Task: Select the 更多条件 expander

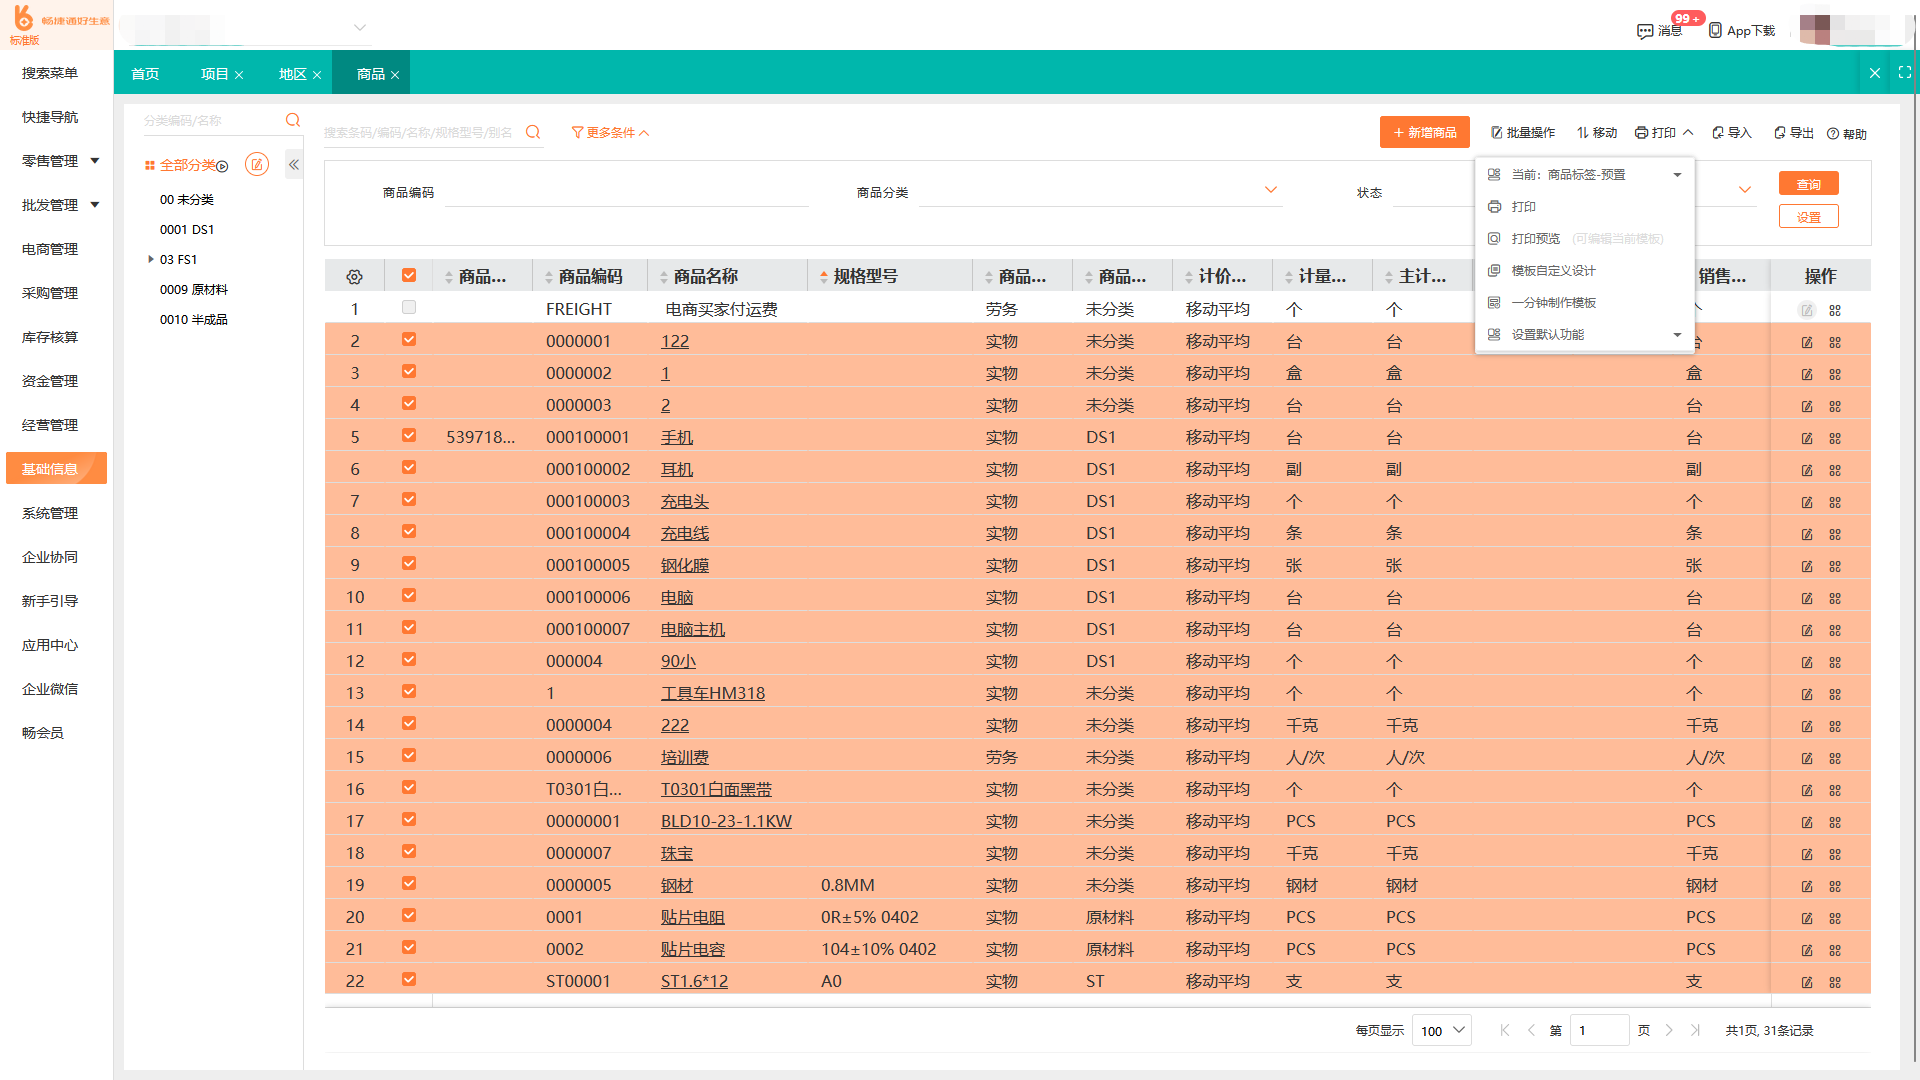Action: click(611, 131)
